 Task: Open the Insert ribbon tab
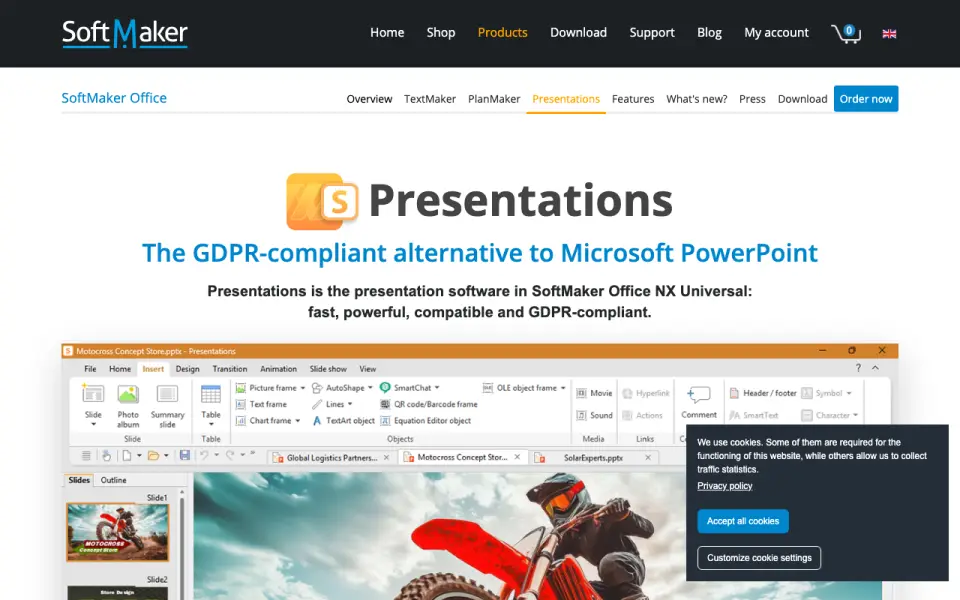click(x=153, y=369)
